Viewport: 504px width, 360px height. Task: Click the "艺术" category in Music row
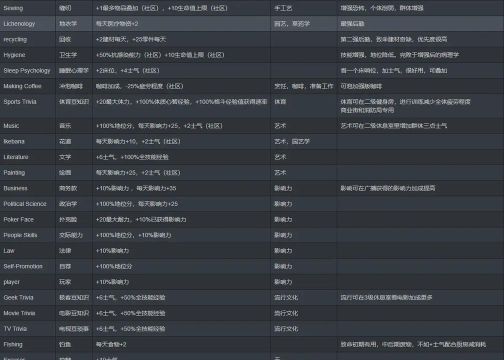click(x=280, y=126)
